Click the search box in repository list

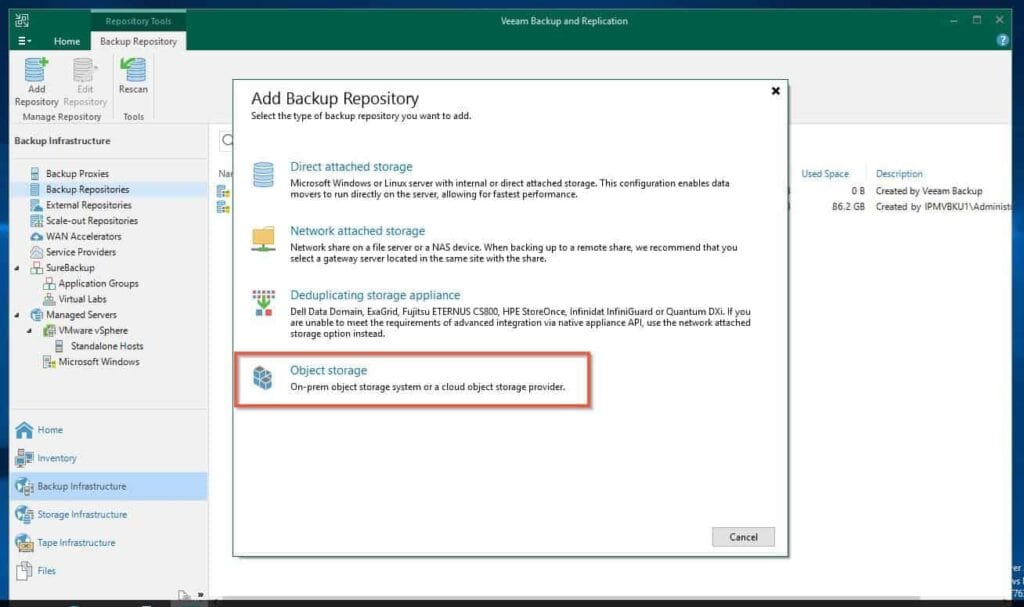pyautogui.click(x=225, y=140)
